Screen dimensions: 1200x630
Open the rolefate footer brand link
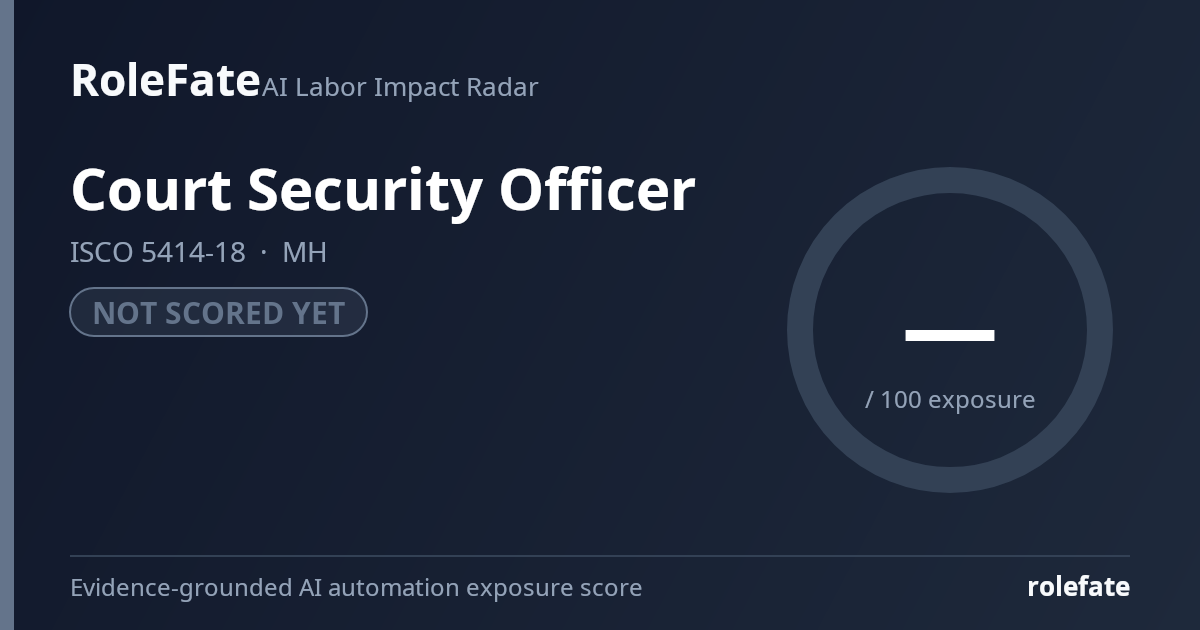1078,587
